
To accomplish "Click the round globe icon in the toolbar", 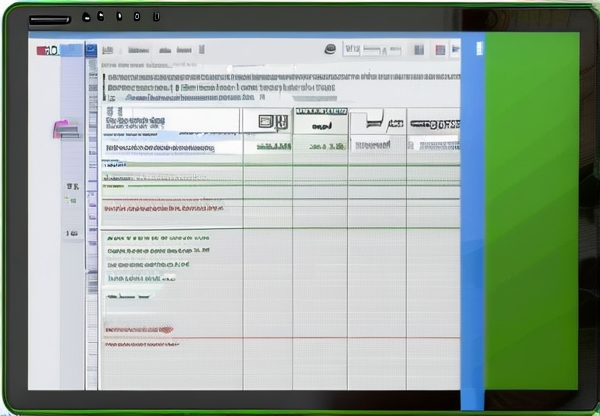I will (331, 49).
